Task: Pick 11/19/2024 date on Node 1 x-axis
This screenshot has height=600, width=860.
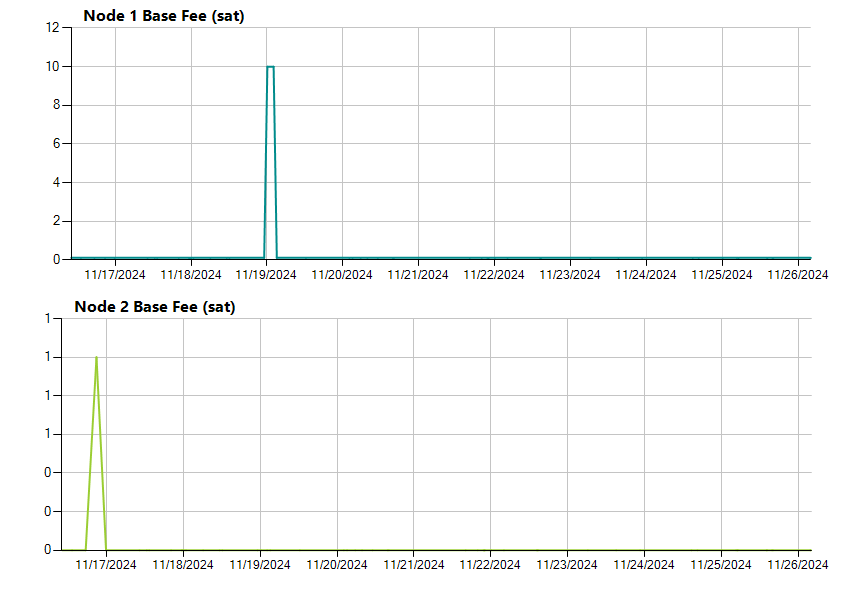Action: [266, 274]
